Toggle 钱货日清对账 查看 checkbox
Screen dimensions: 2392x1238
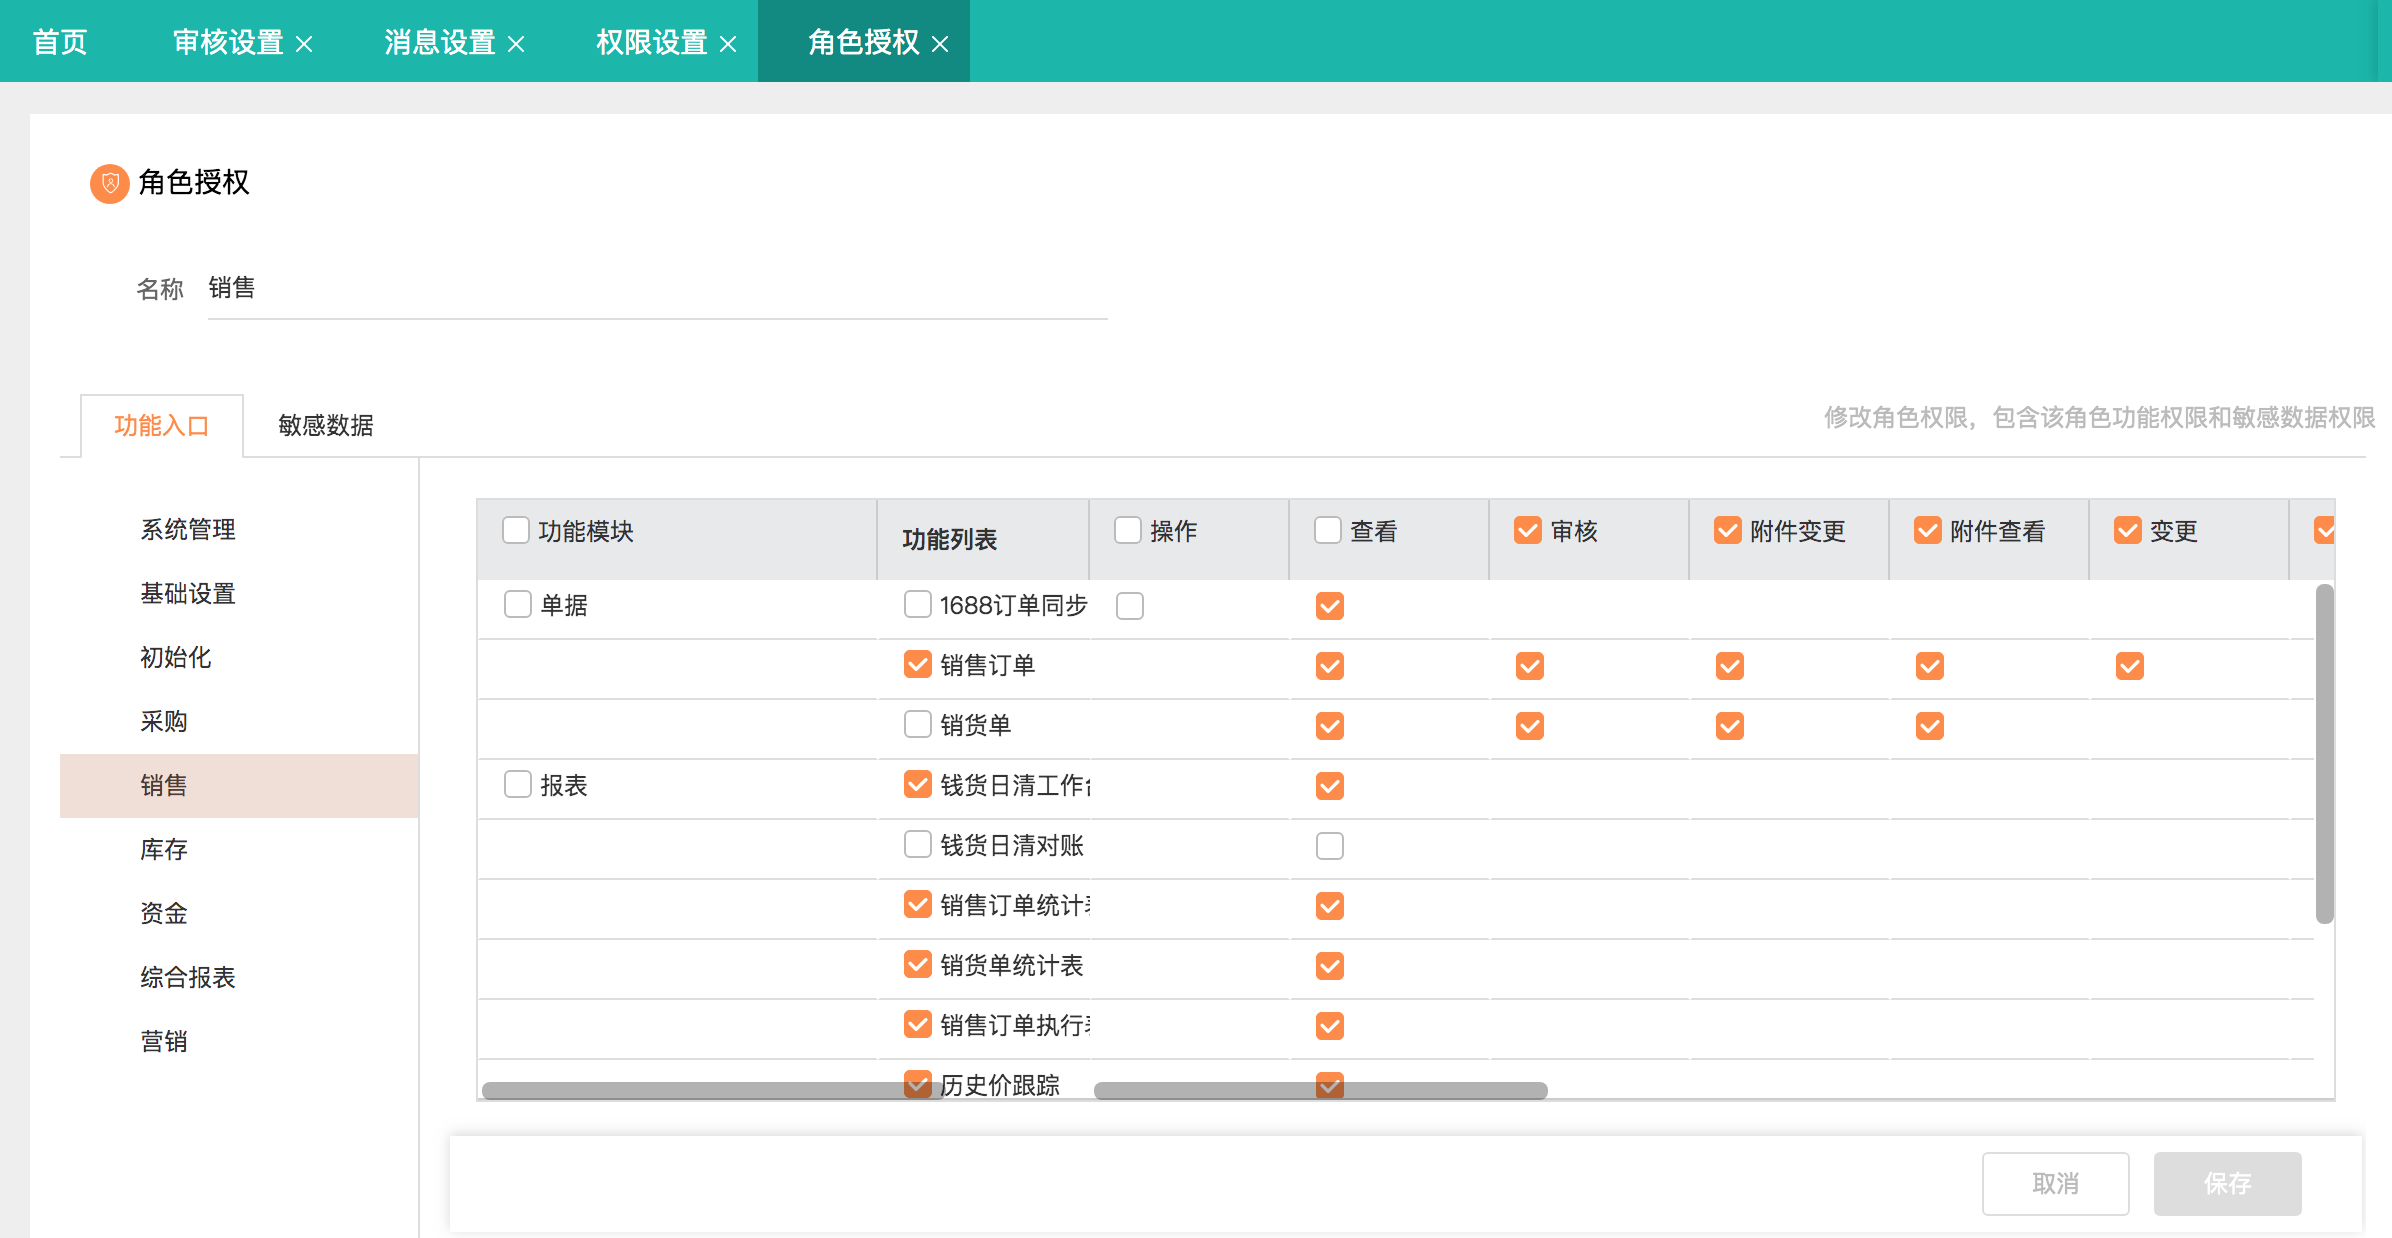pyautogui.click(x=1329, y=845)
